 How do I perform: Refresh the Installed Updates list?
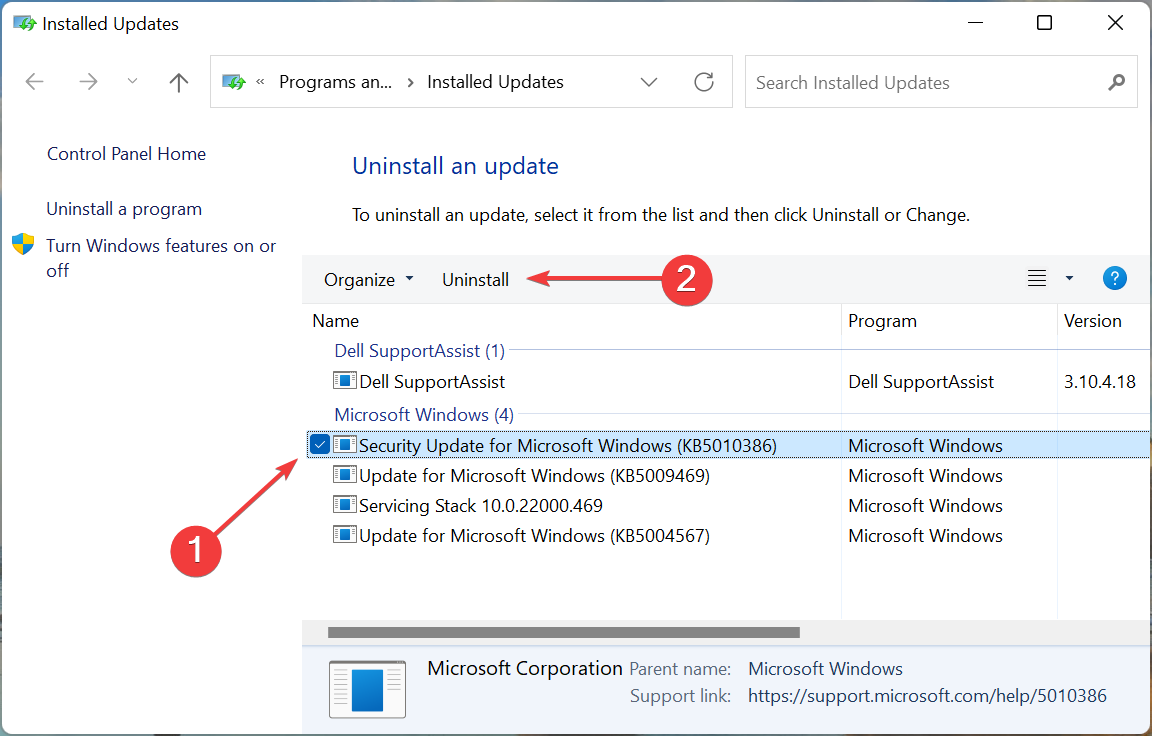(704, 82)
